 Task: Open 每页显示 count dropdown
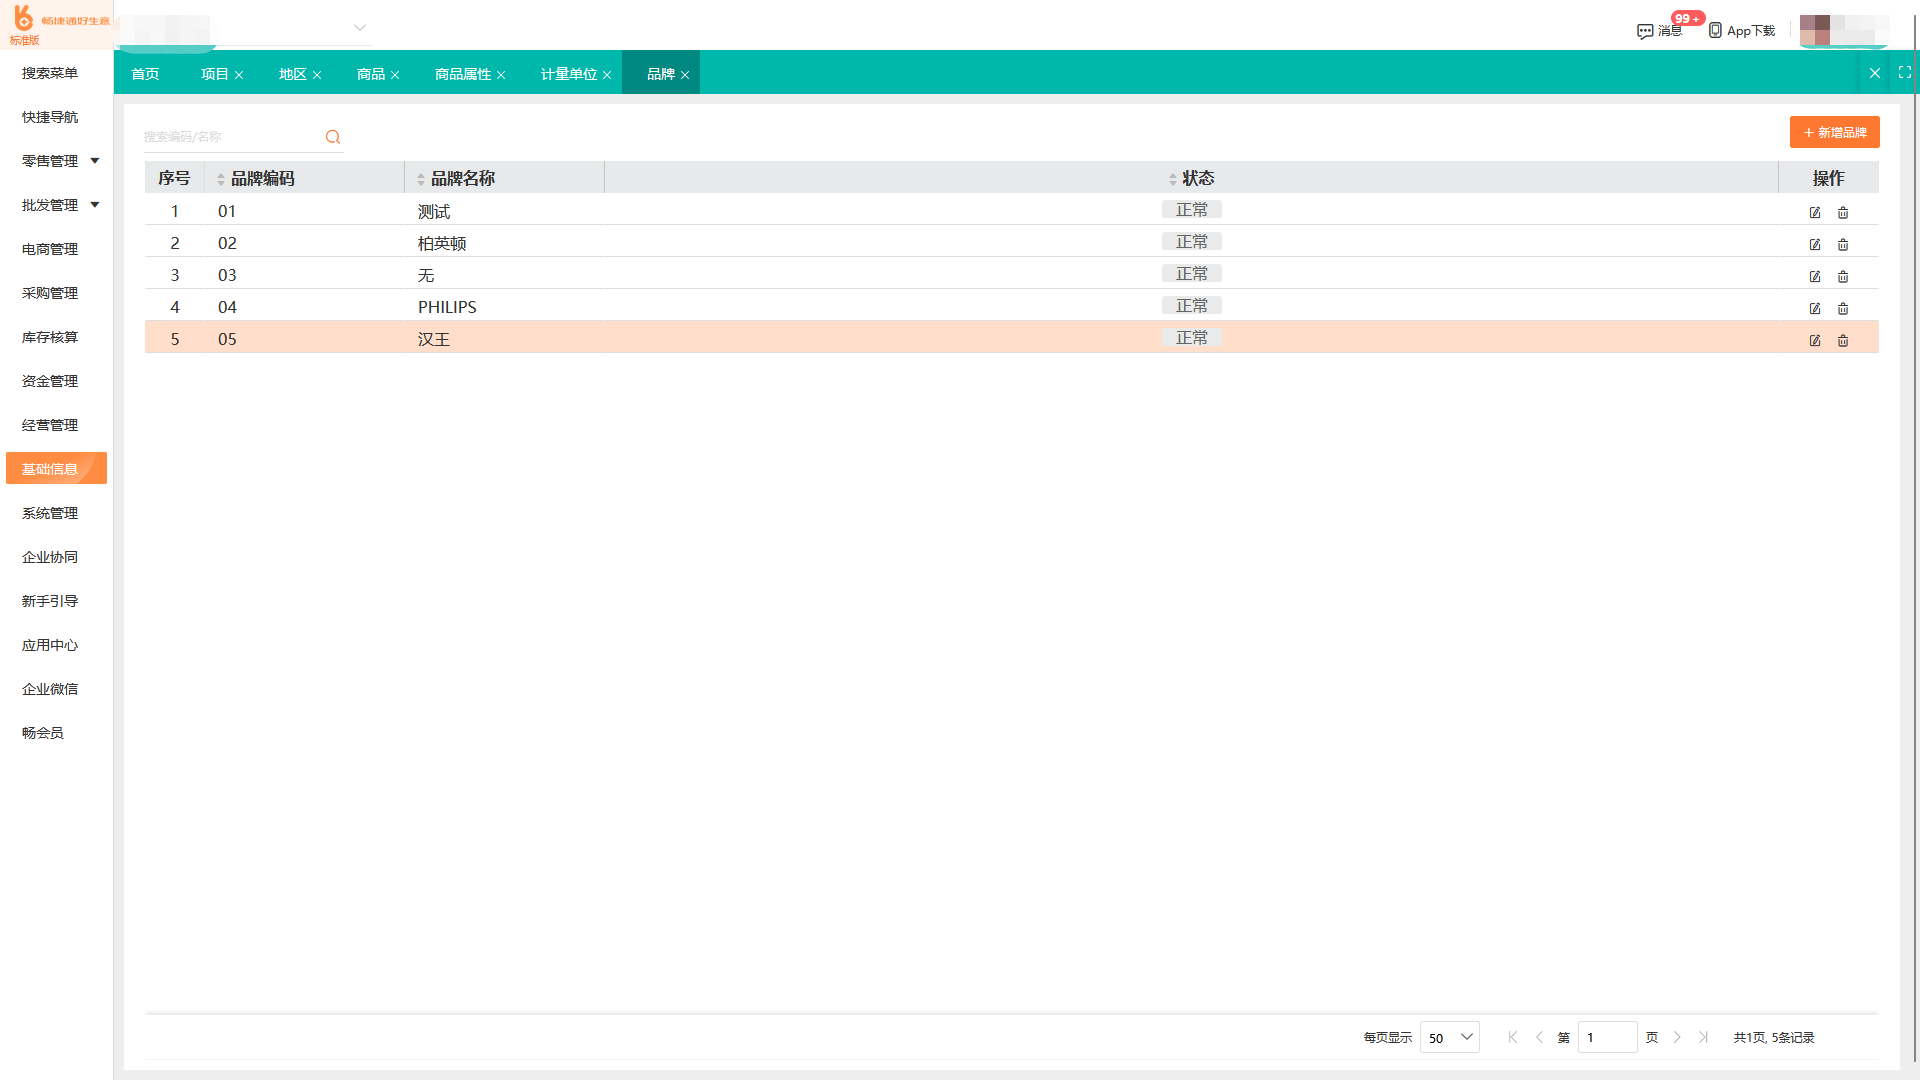point(1449,1038)
